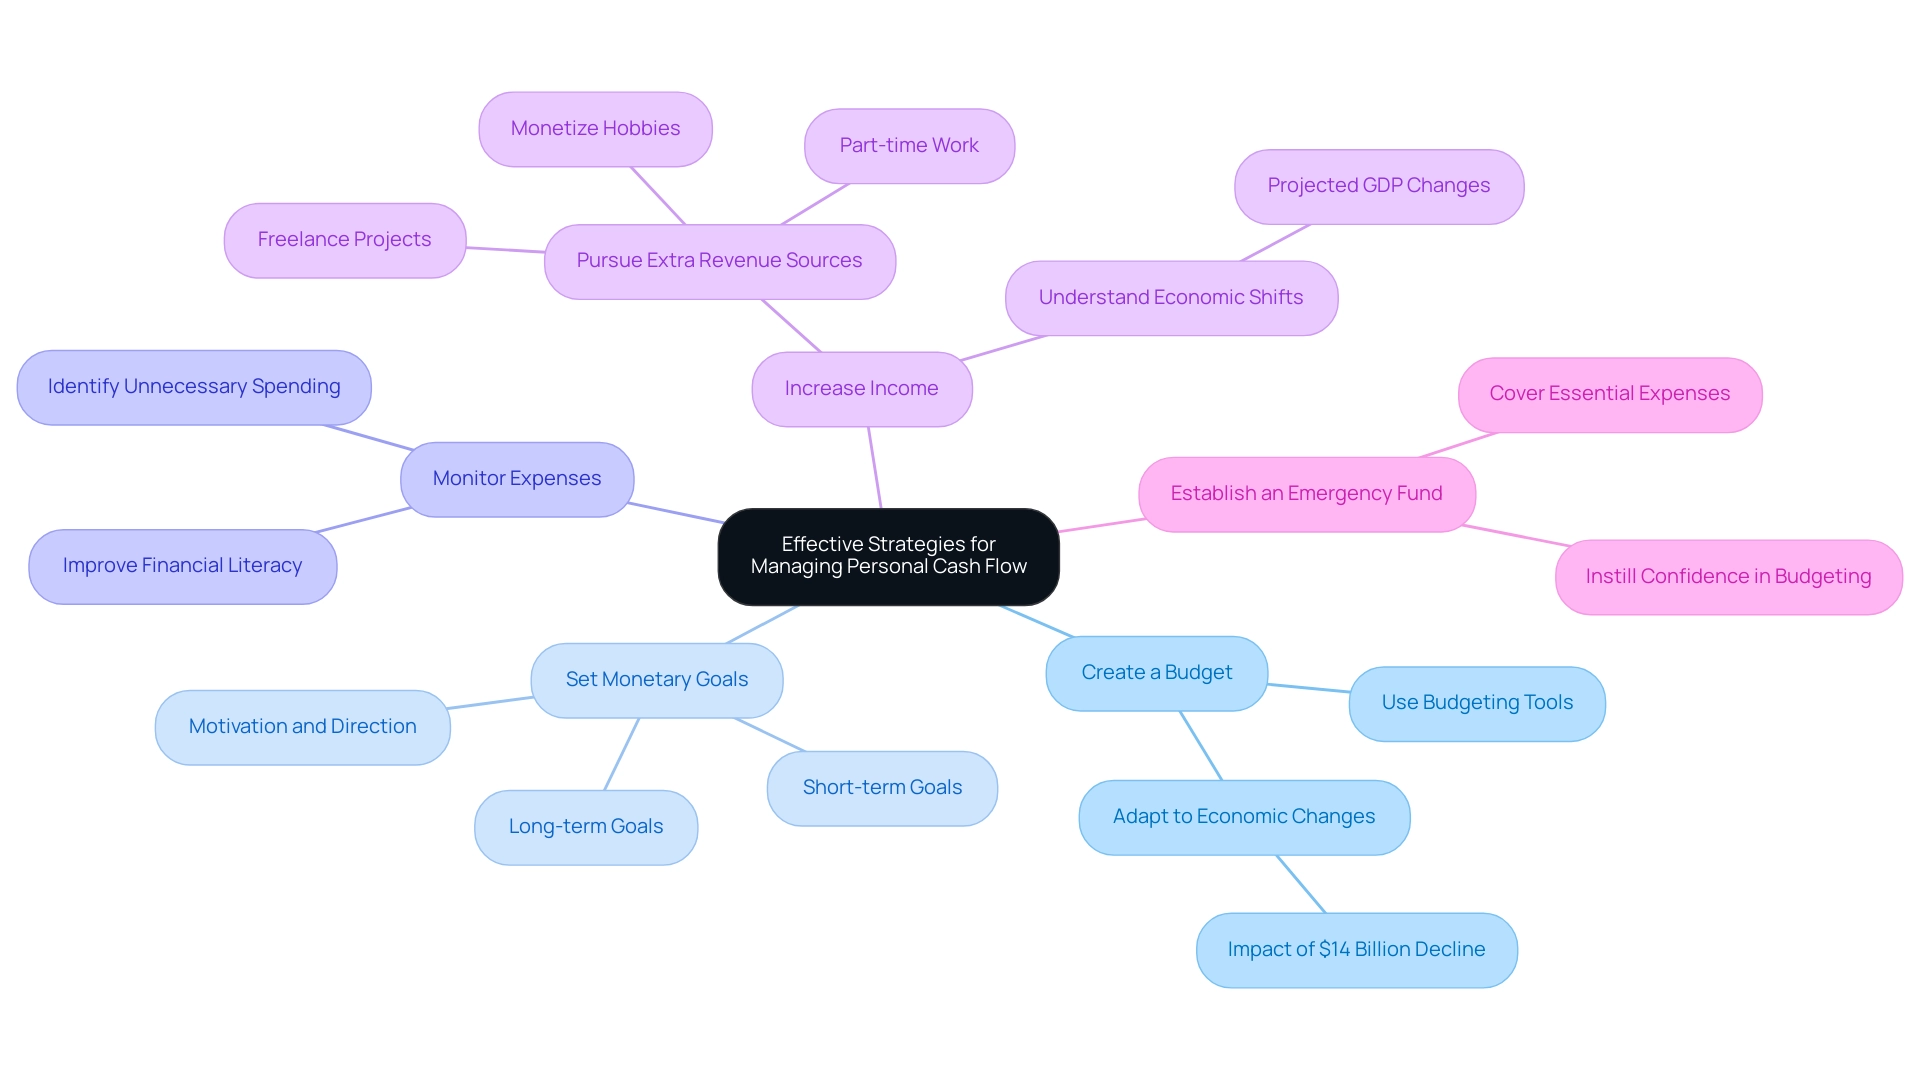Toggle visibility of 'Establish an Emergency Fund' branch
Viewport: 1920px width, 1083px height.
pyautogui.click(x=1304, y=493)
